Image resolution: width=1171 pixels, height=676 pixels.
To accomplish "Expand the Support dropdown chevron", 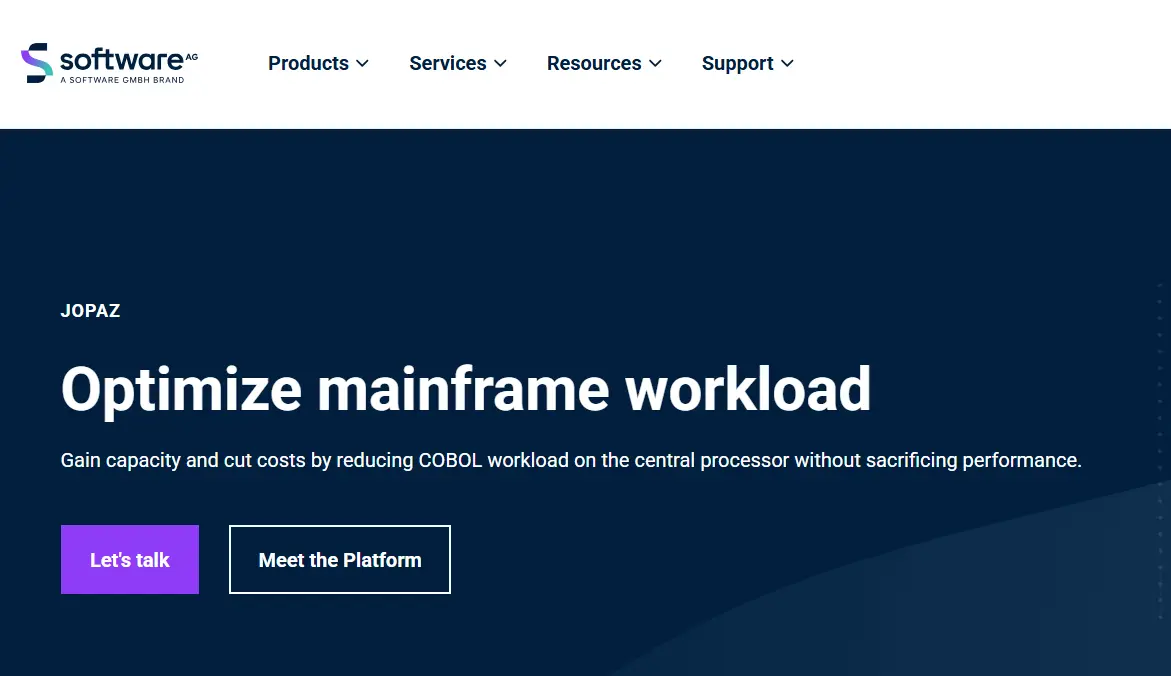I will [x=786, y=64].
